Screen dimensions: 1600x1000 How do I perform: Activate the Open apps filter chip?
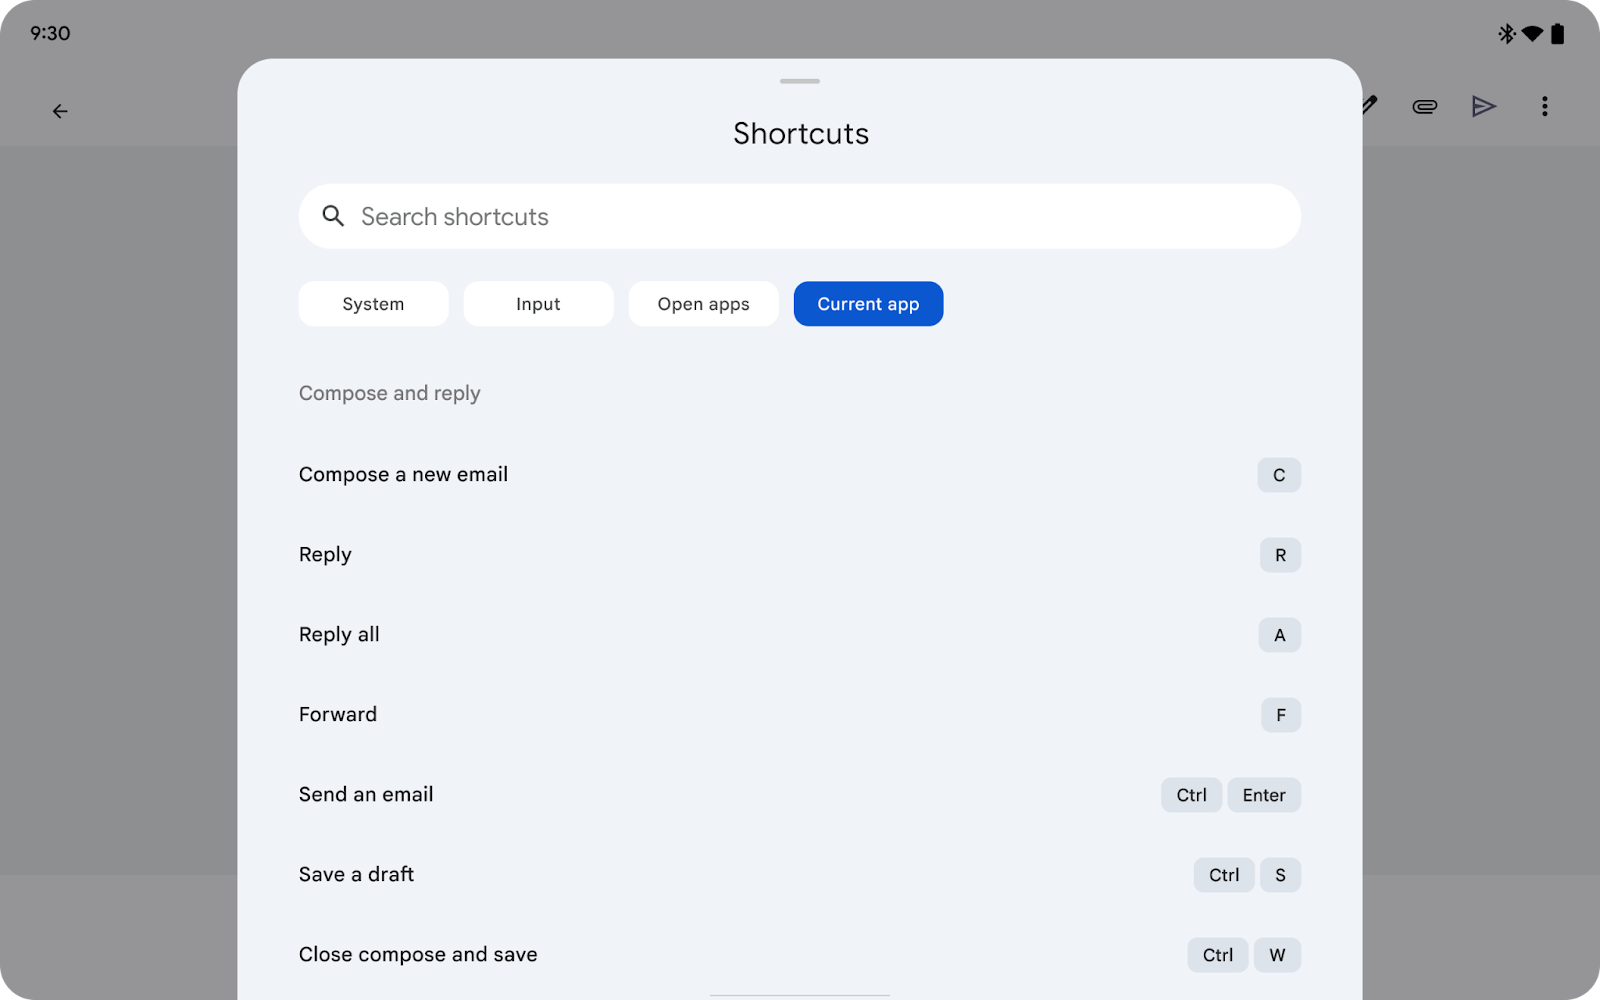[703, 303]
